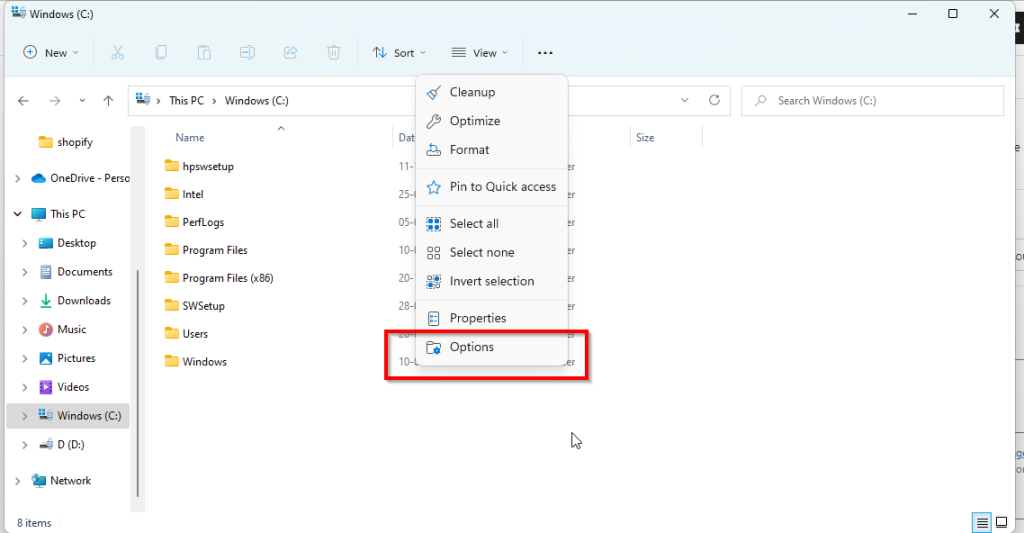Click the Intel folder icon

point(172,194)
